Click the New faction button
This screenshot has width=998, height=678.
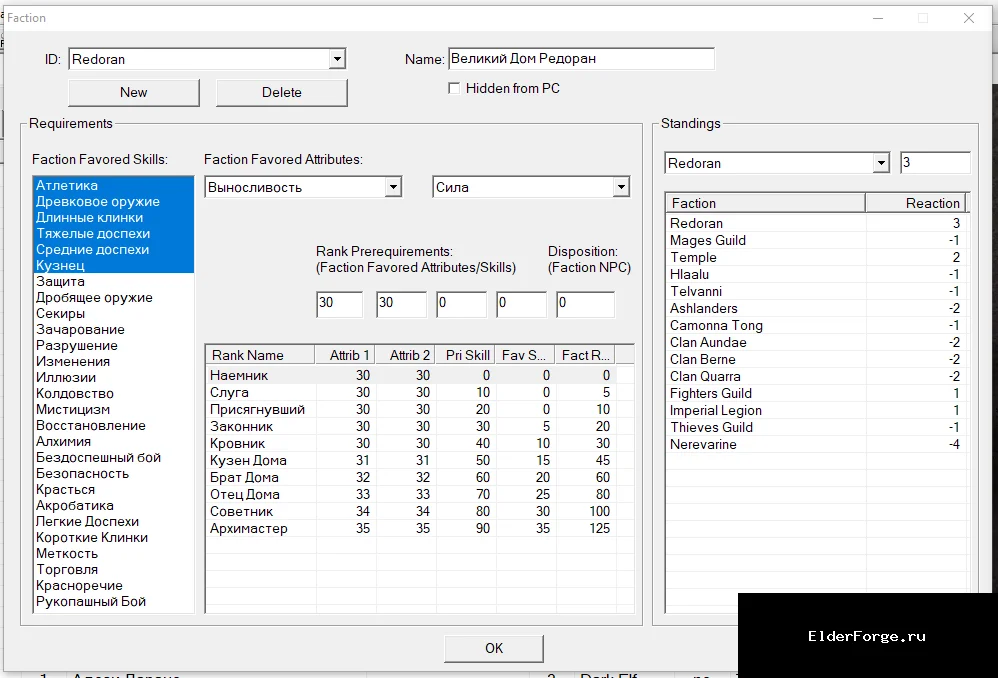(x=134, y=93)
